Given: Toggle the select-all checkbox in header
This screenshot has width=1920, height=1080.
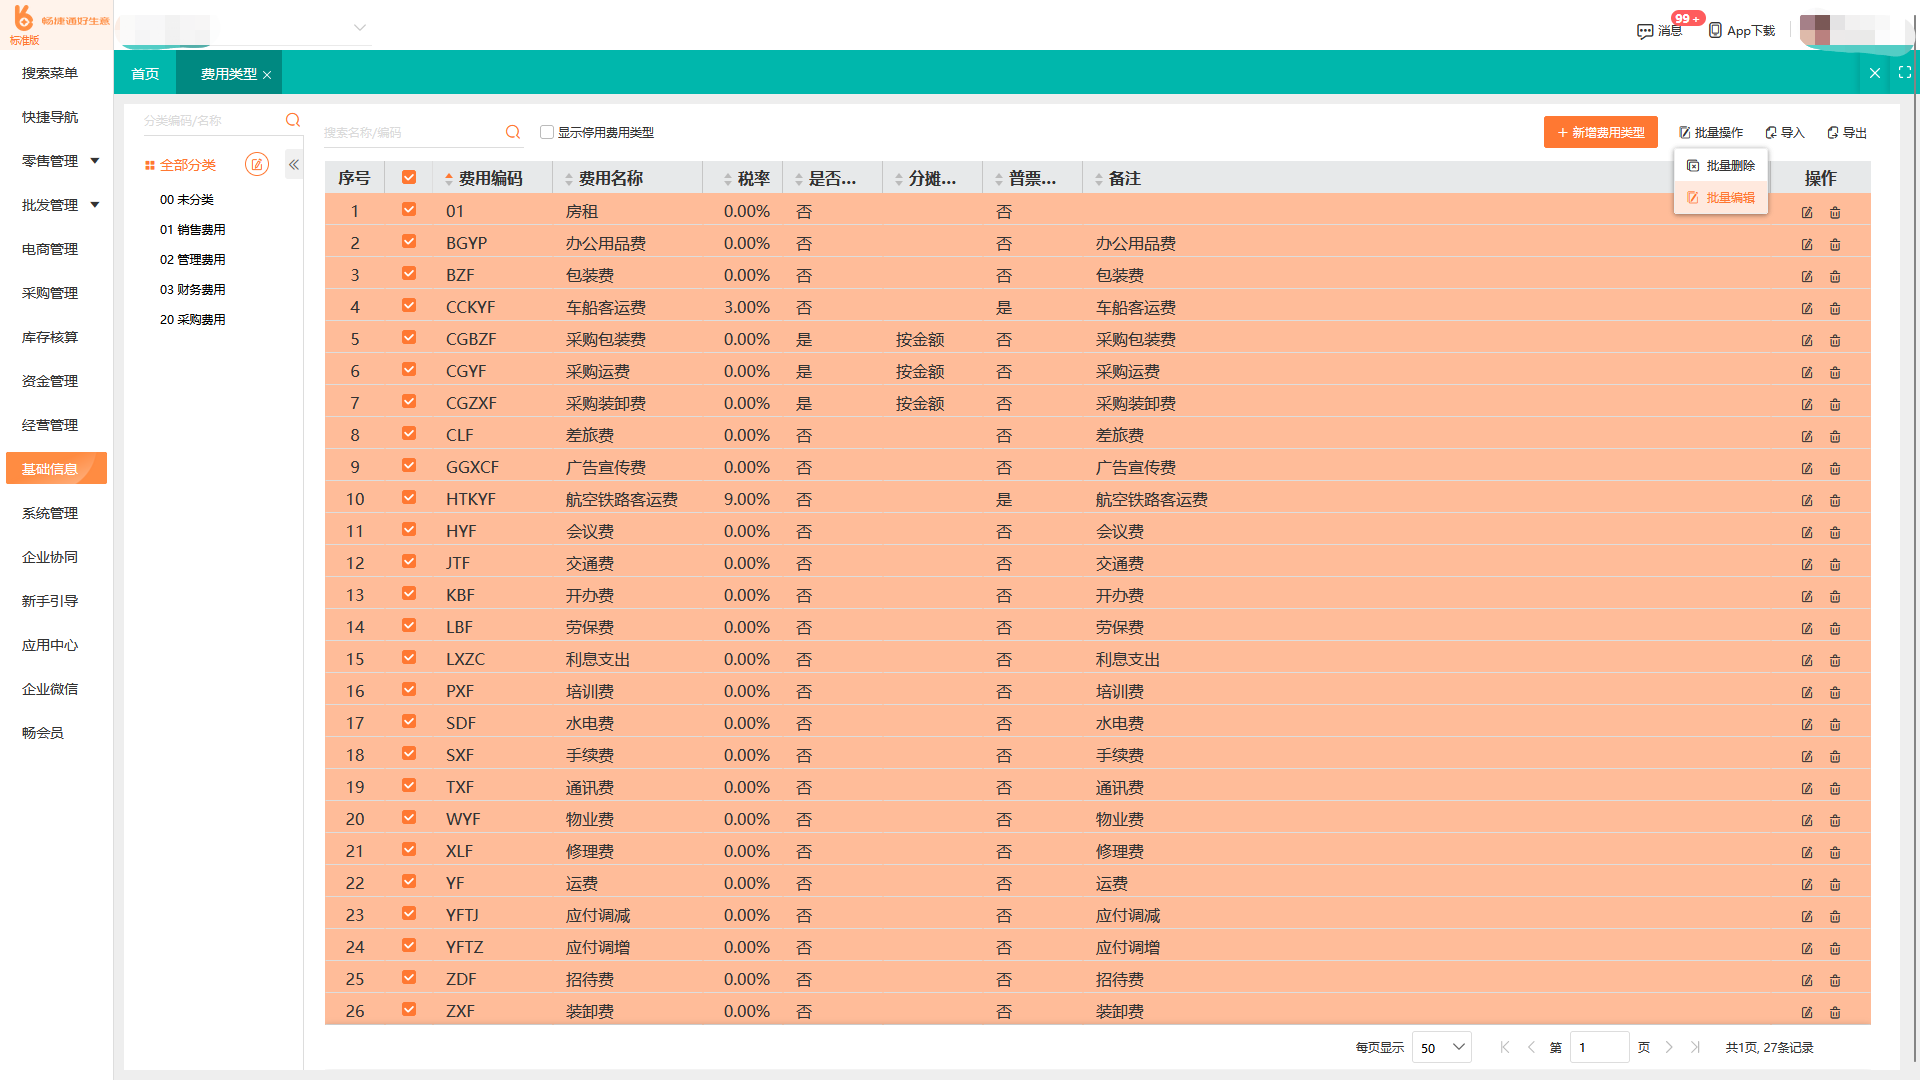Looking at the screenshot, I should click(407, 178).
